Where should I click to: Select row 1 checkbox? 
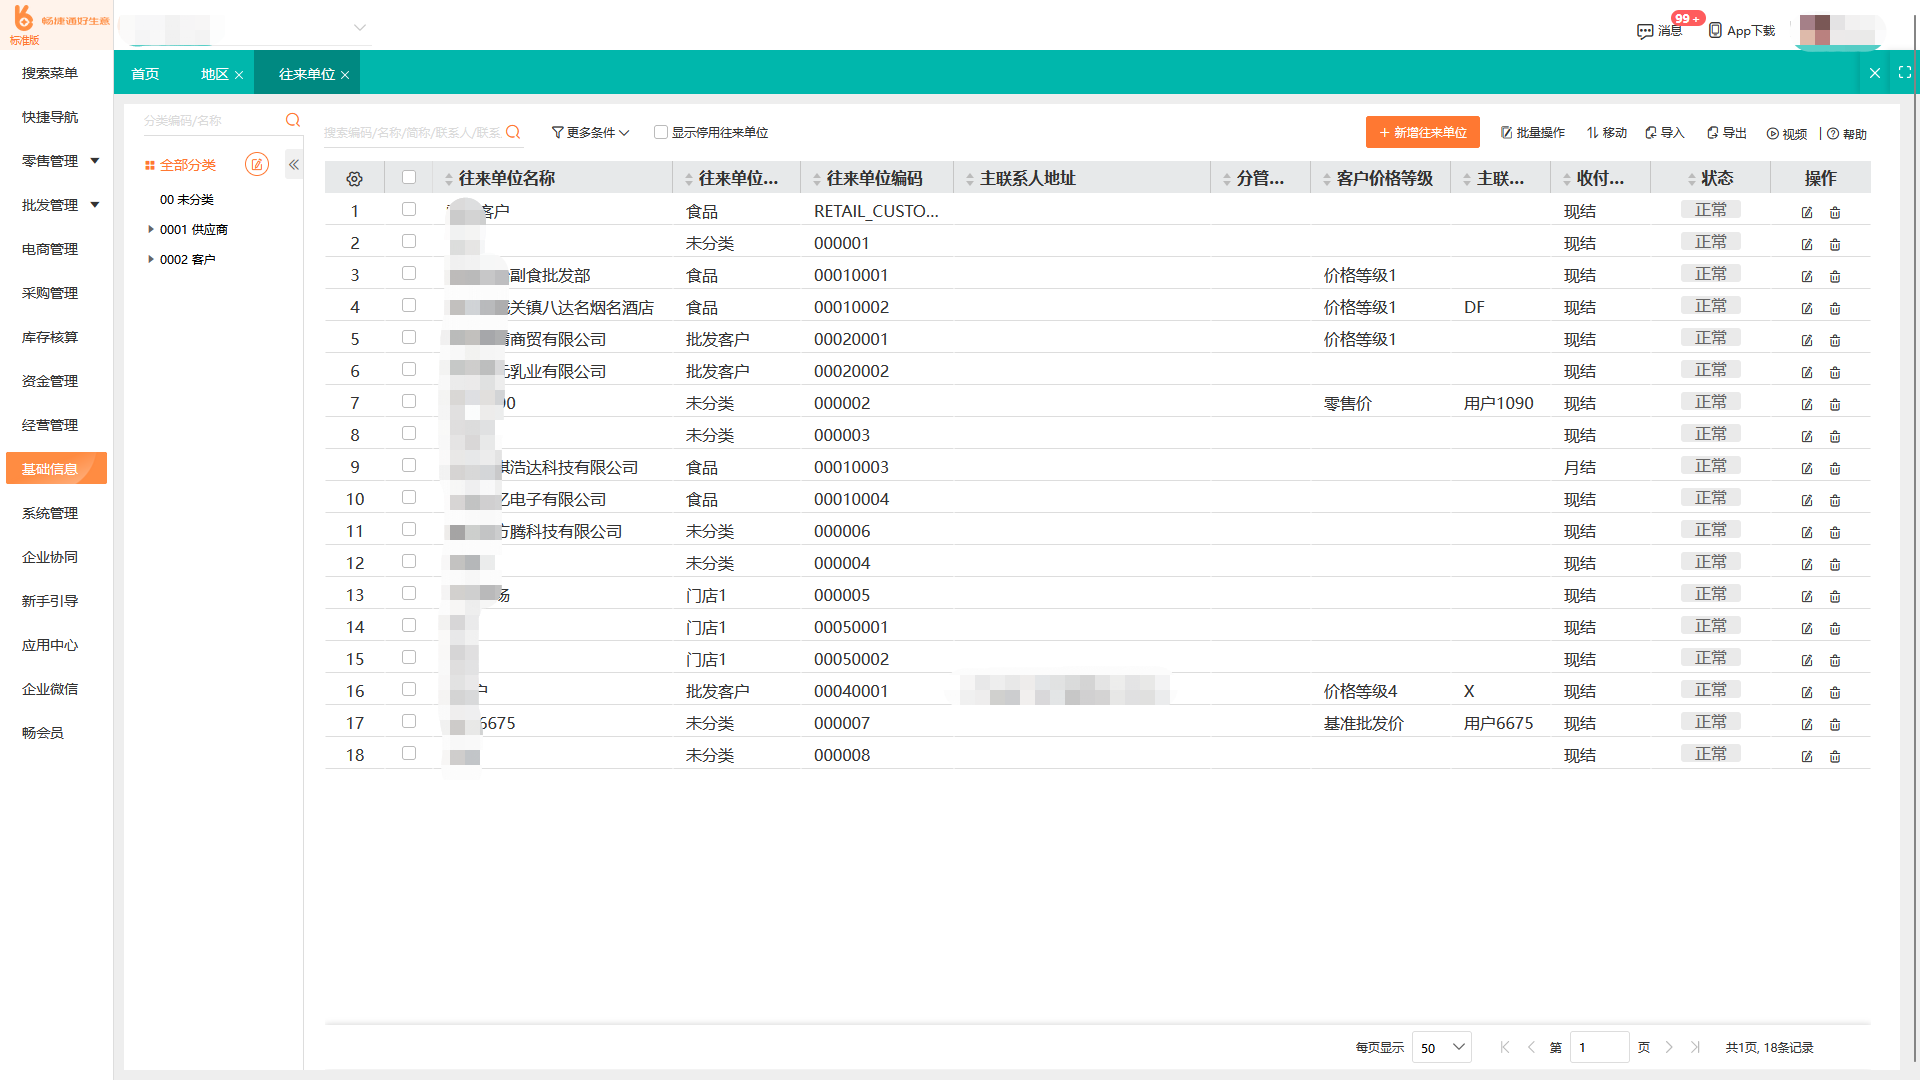[410, 210]
